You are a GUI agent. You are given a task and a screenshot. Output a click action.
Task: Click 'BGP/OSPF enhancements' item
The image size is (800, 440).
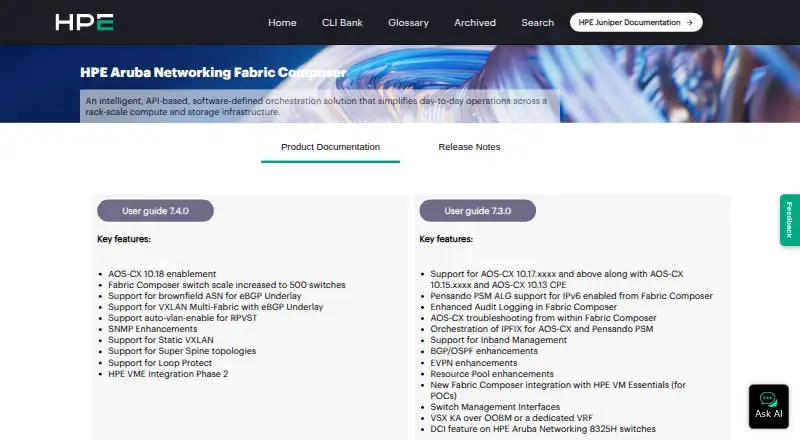click(484, 351)
